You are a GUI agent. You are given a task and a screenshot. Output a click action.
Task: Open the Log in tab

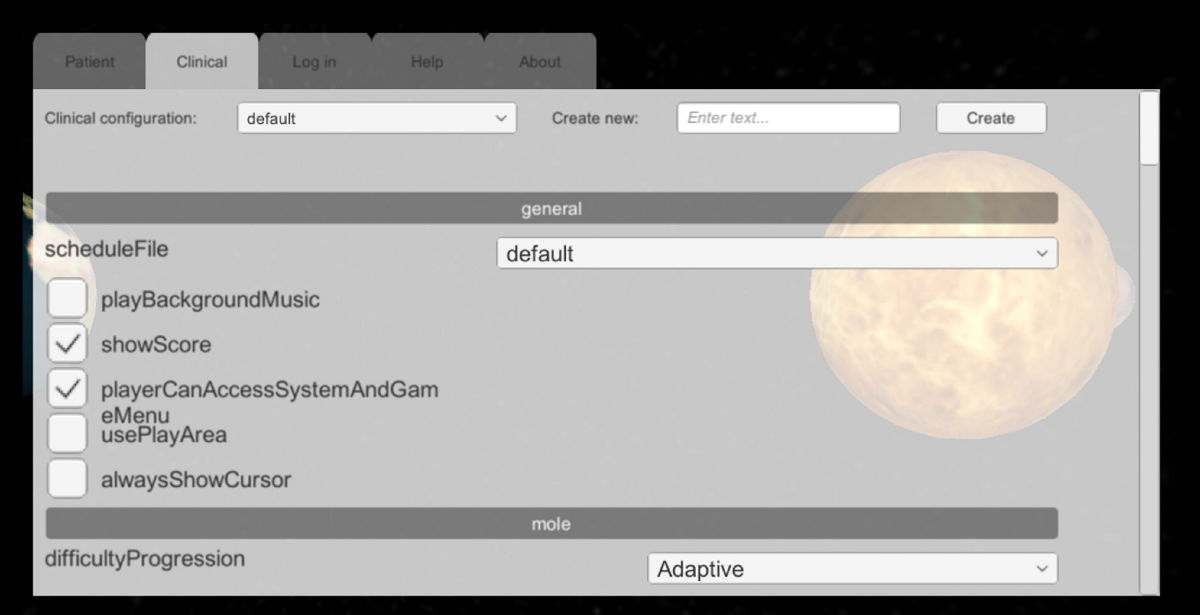point(314,62)
